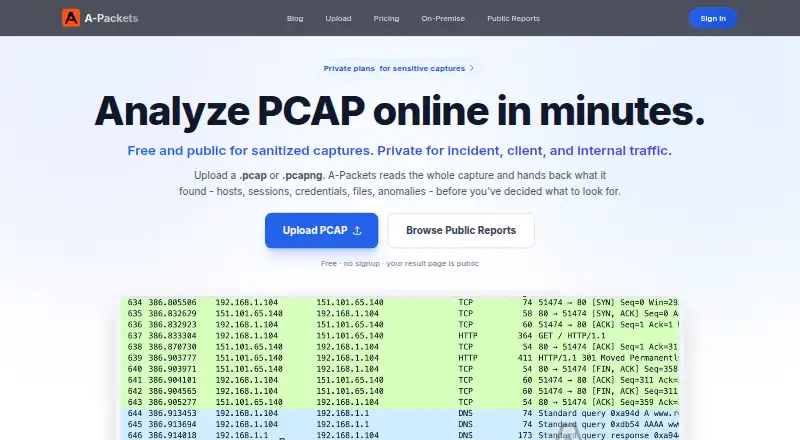The image size is (800, 440).
Task: Click packet row 640 in the capture preview
Action: point(400,369)
